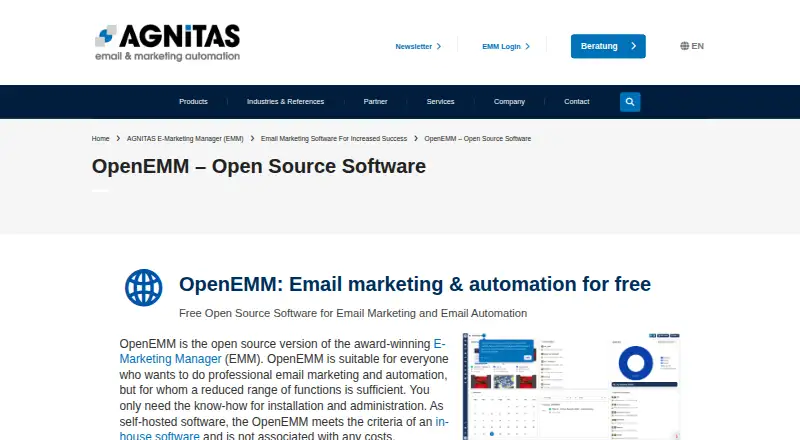Open Email Marketing Software For Increased Success breadcrumb
This screenshot has width=800, height=440.
click(334, 138)
